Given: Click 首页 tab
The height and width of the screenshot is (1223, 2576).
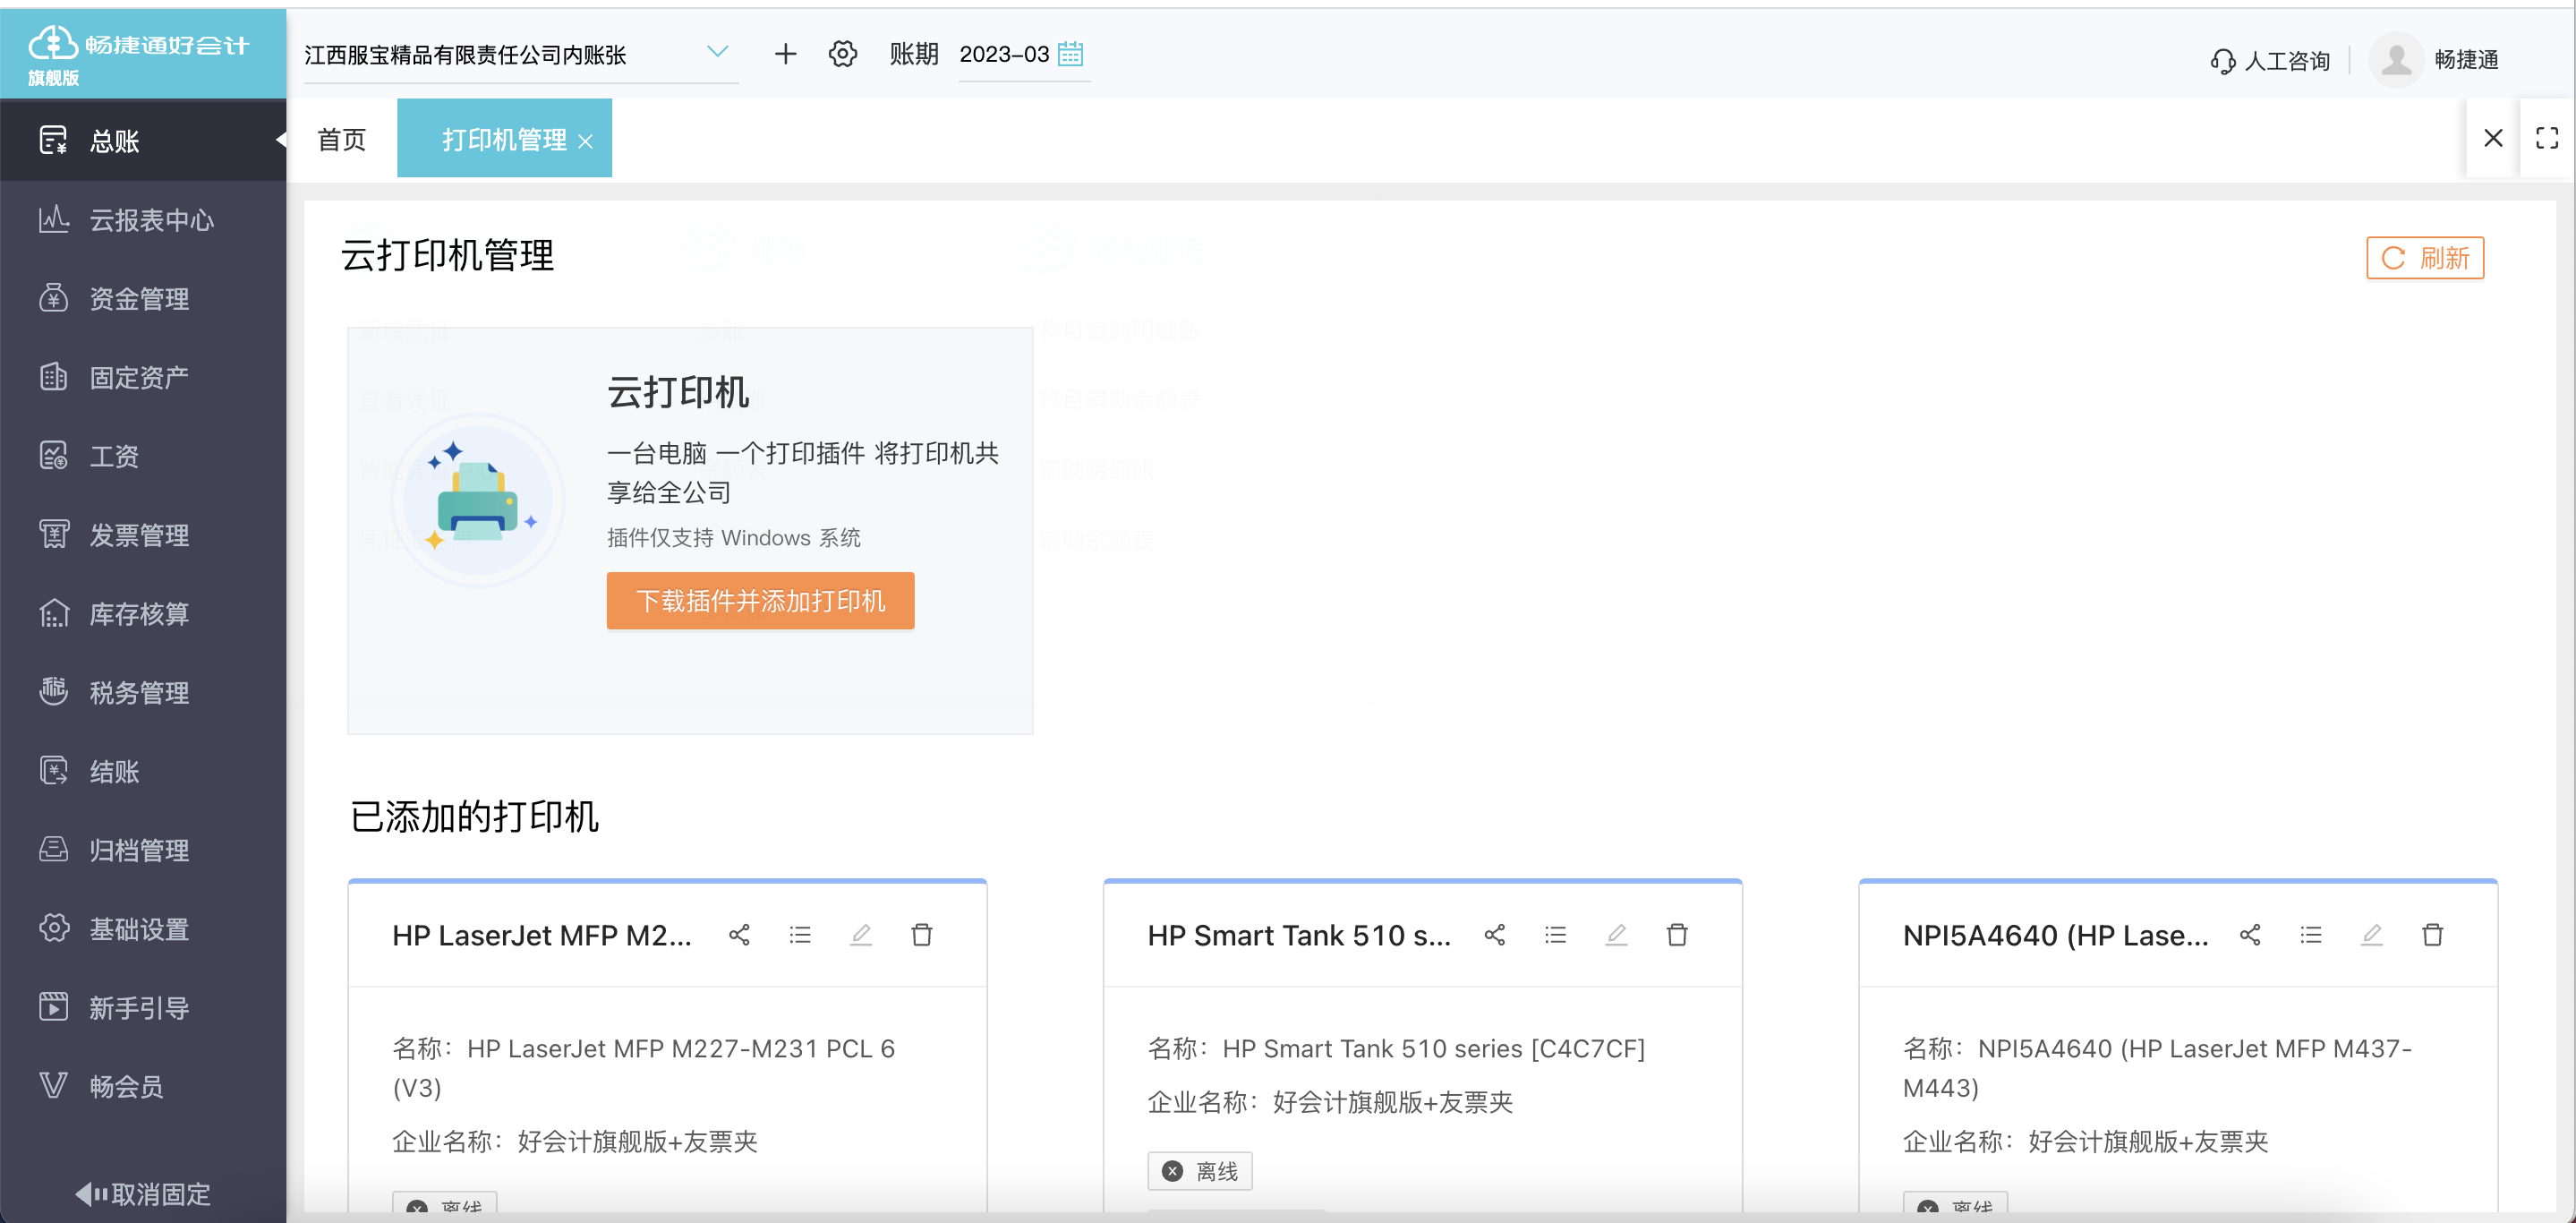Looking at the screenshot, I should click(344, 138).
